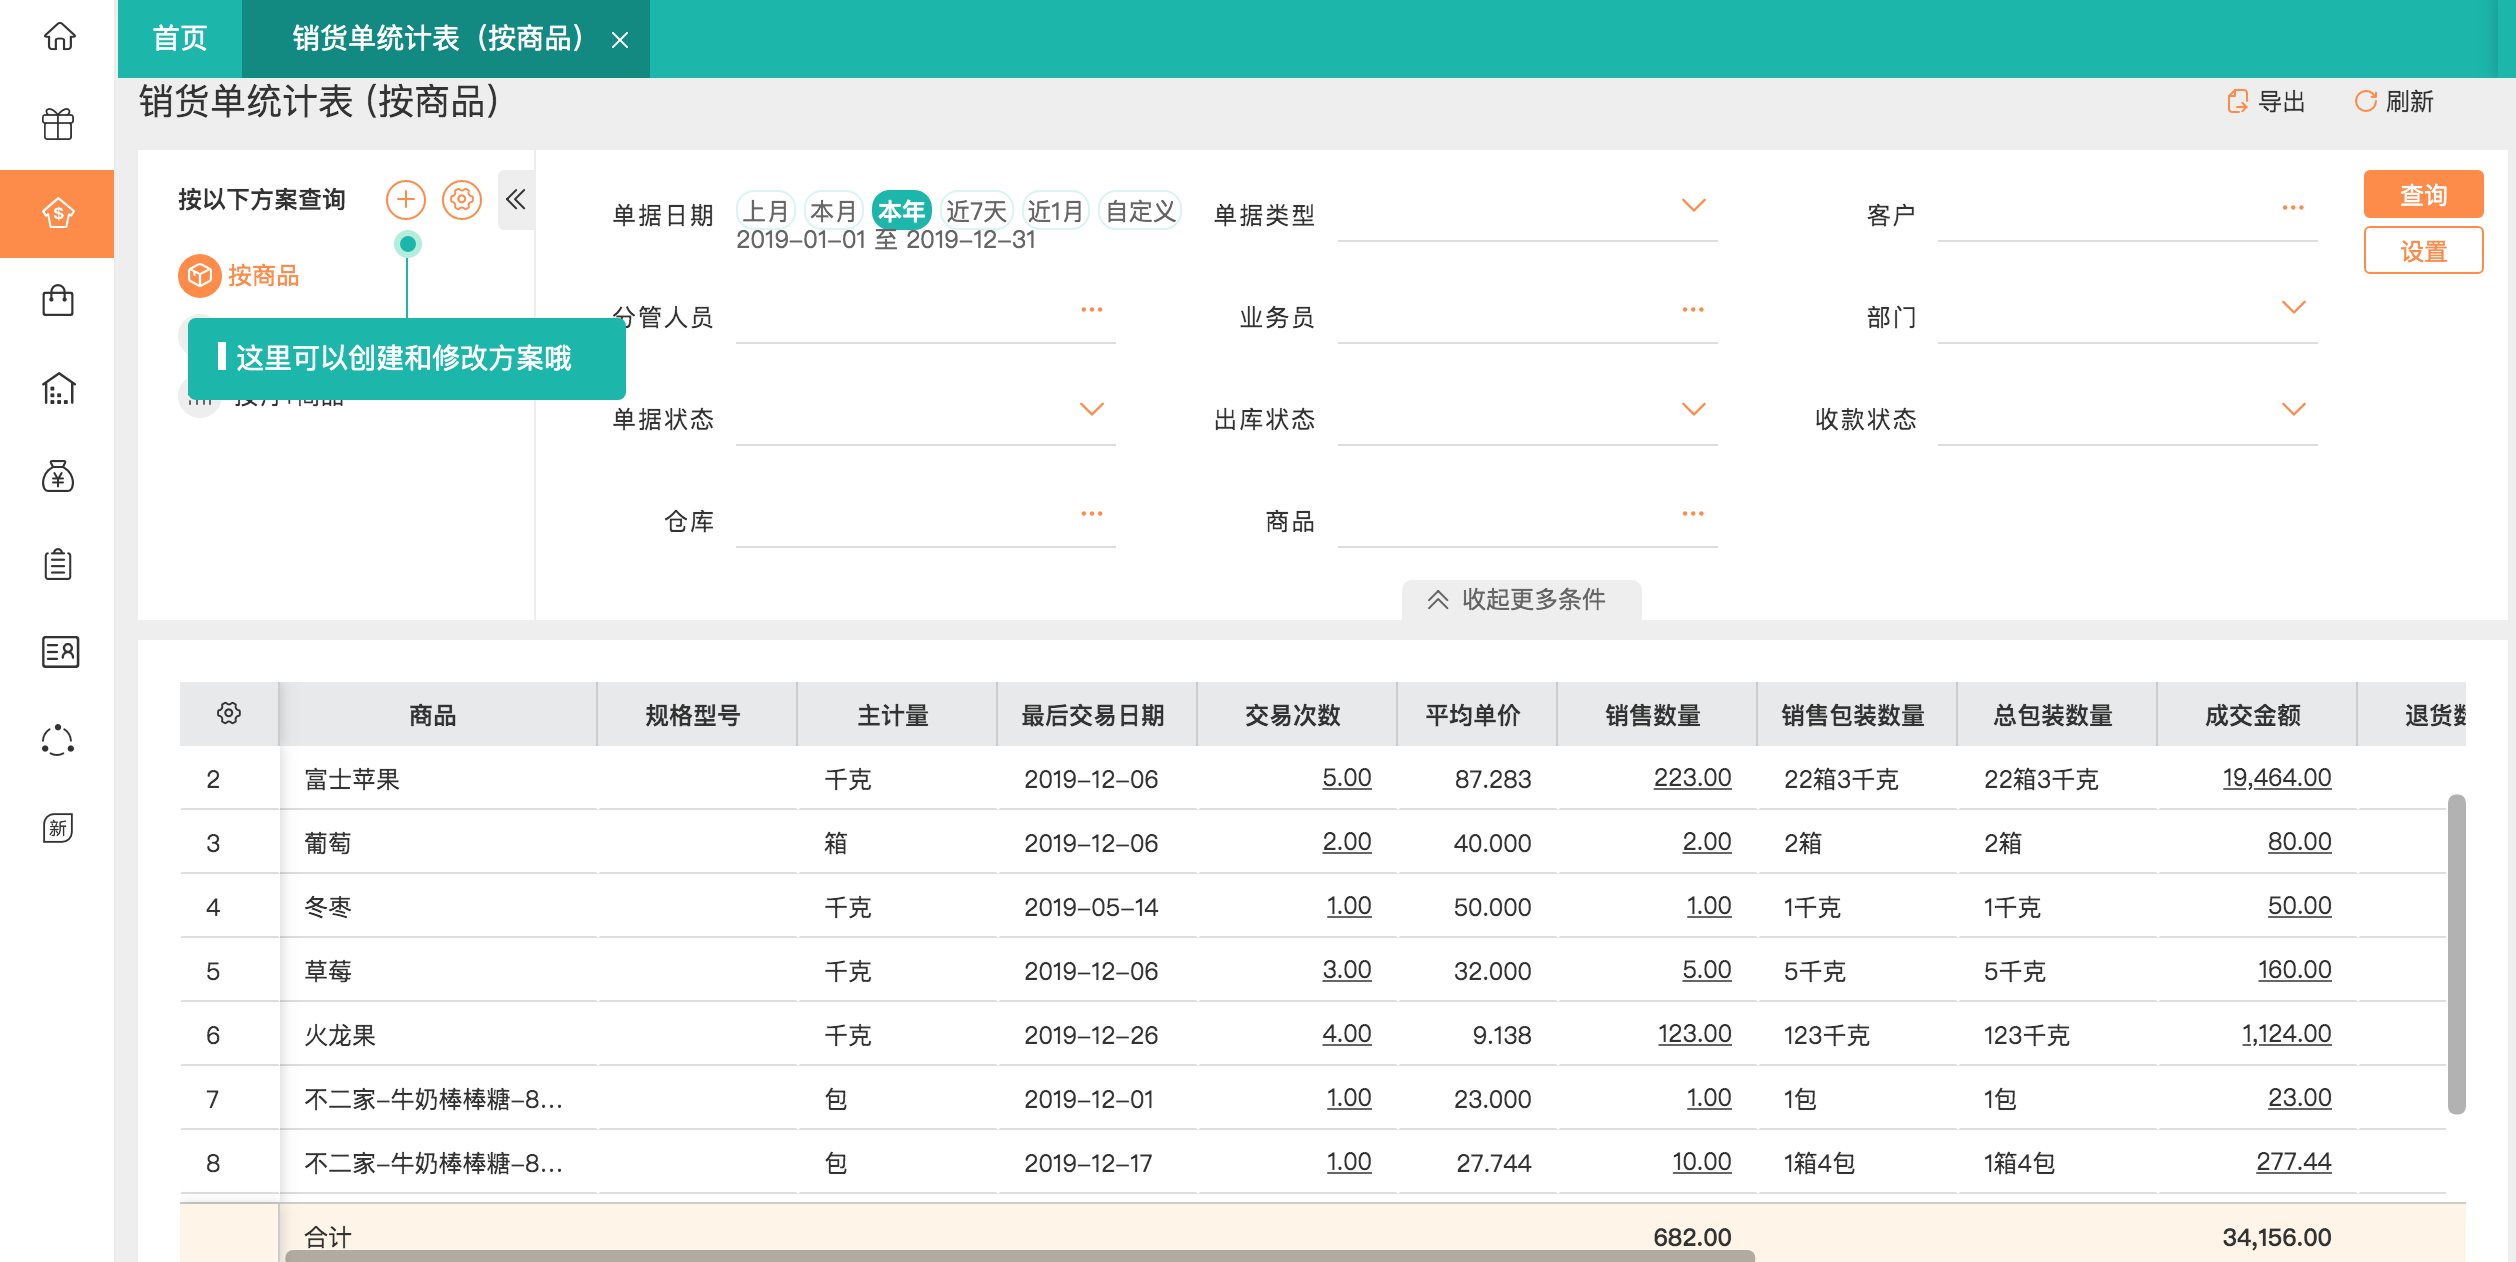Click the gift box sidebar icon
Screen dimensions: 2516x1262
60,126
